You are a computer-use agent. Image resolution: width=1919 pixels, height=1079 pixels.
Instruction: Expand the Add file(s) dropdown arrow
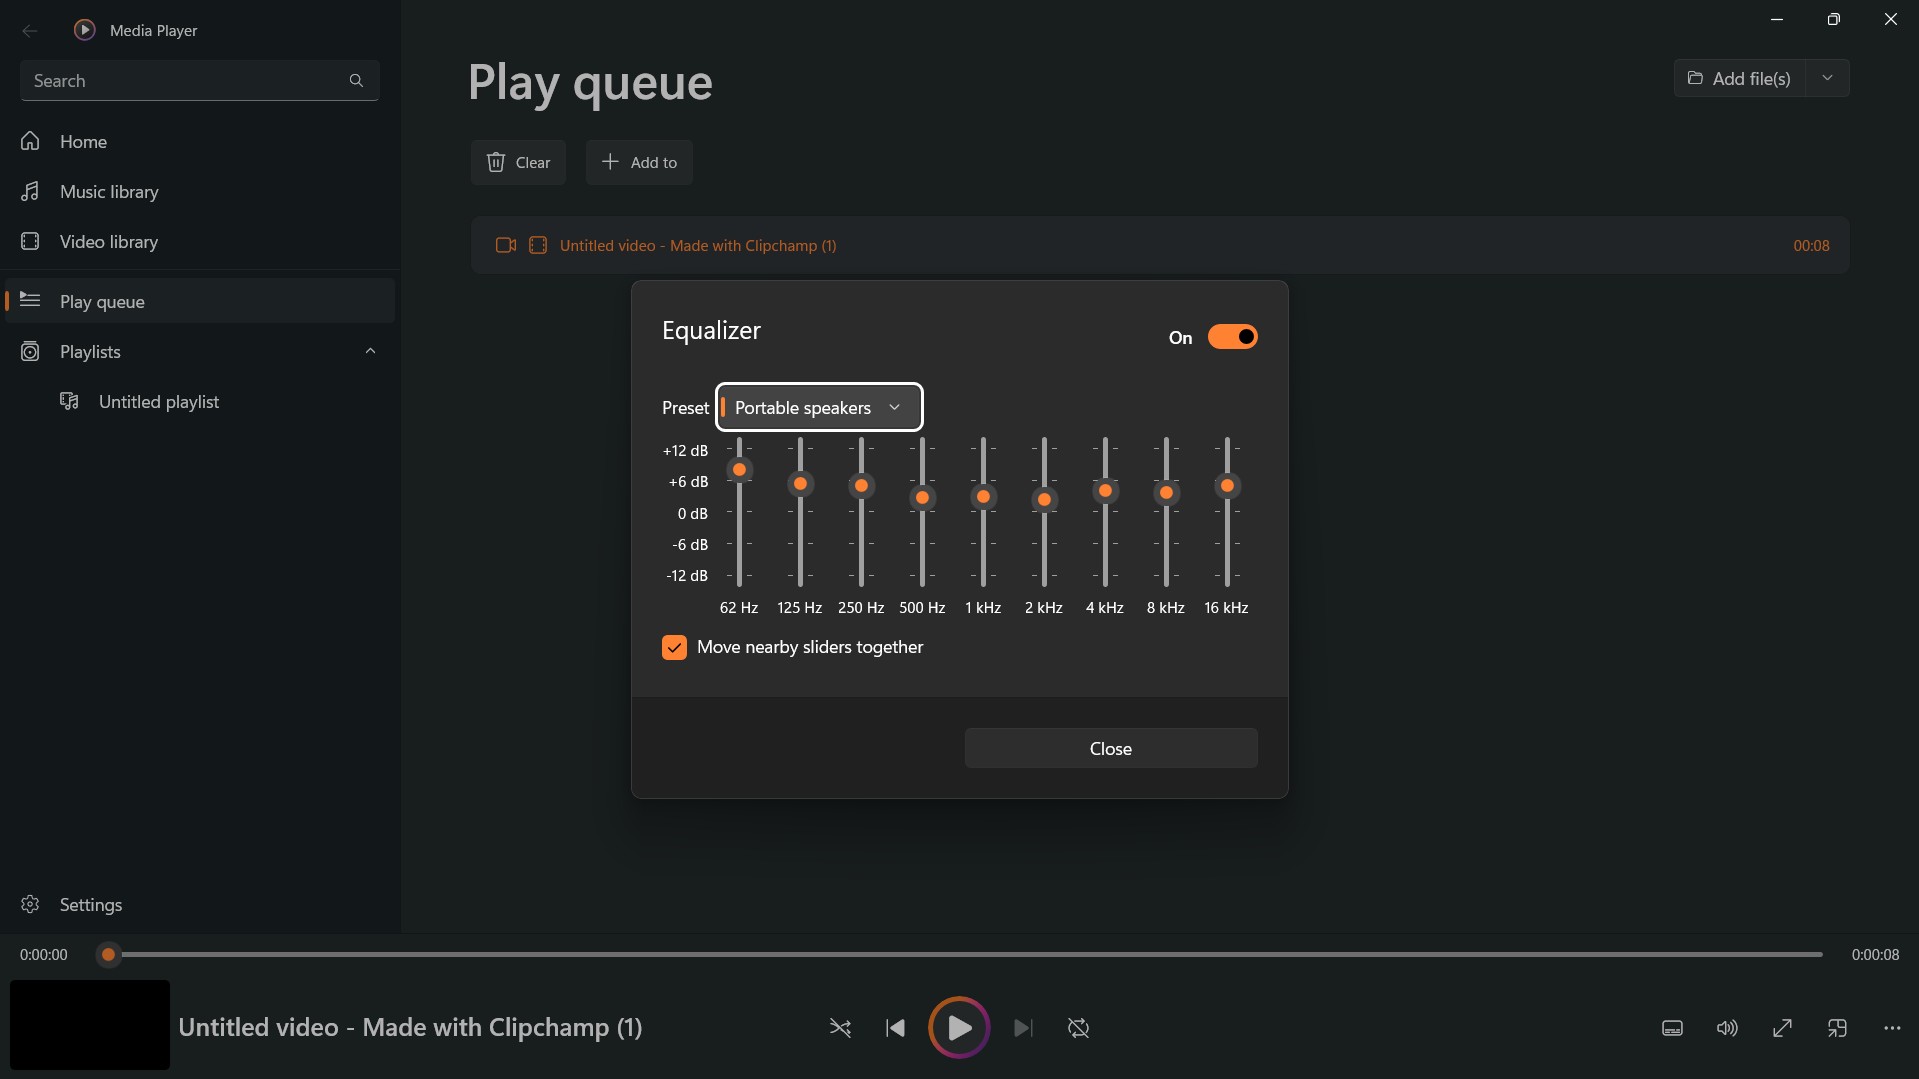click(x=1827, y=78)
